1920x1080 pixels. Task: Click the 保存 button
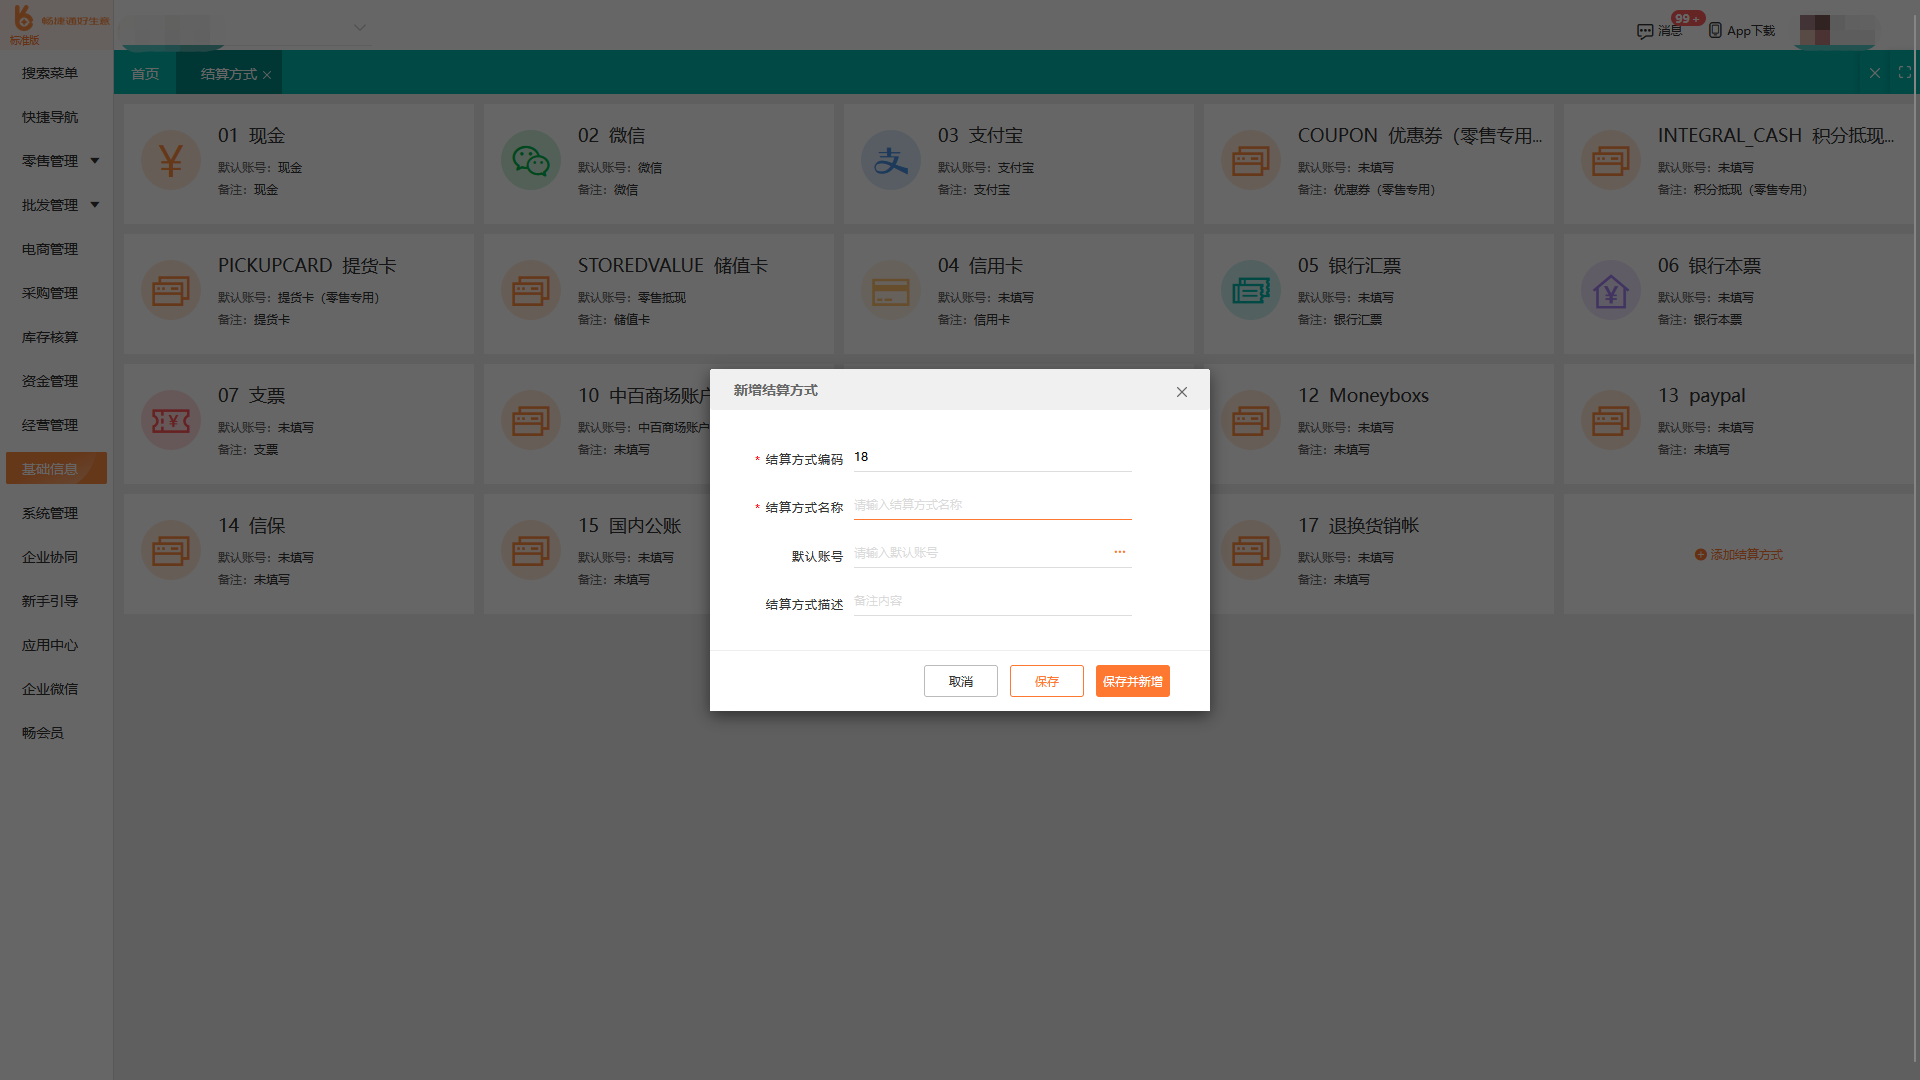[x=1046, y=680]
